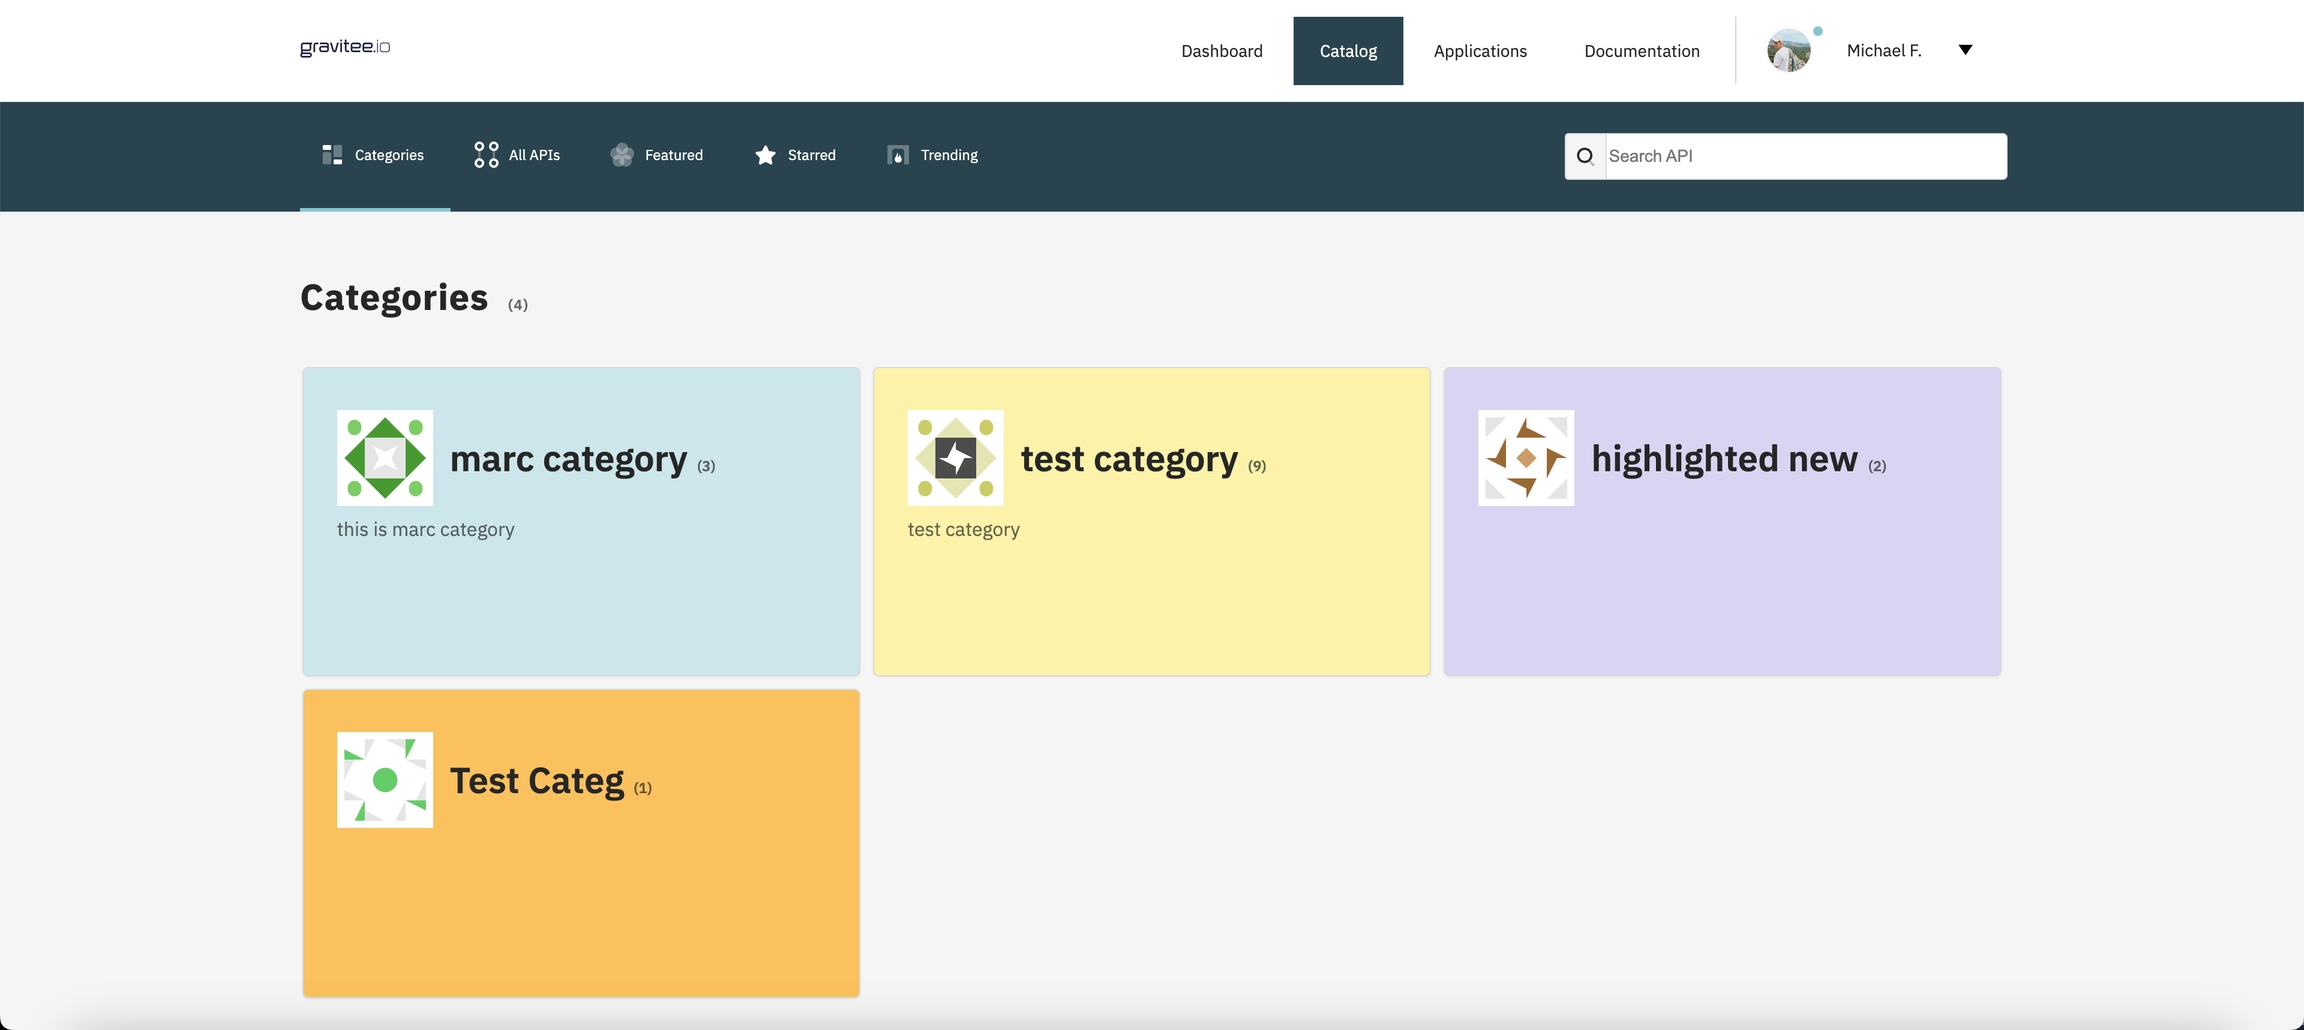Click the Trending flame icon
Image resolution: width=2304 pixels, height=1030 pixels.
pyautogui.click(x=898, y=155)
